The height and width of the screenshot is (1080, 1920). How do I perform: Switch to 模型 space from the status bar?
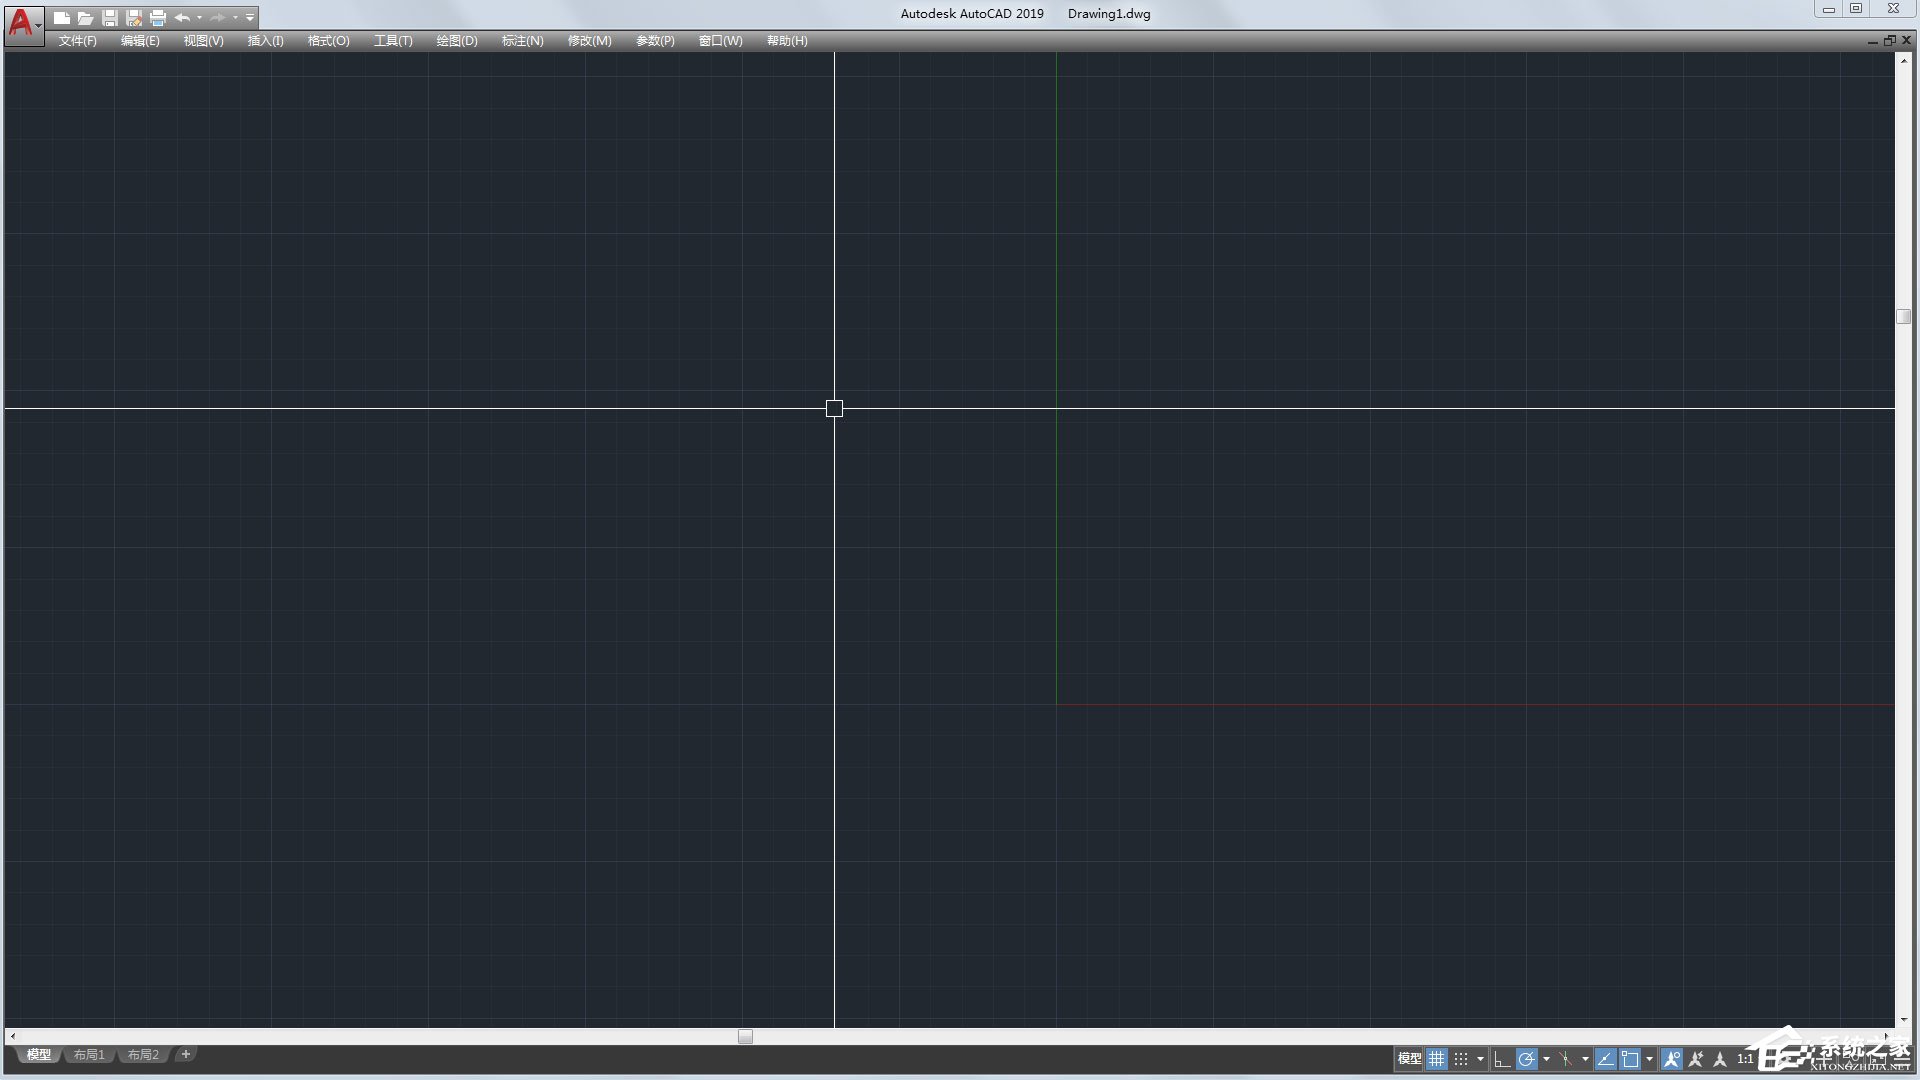point(1409,1058)
